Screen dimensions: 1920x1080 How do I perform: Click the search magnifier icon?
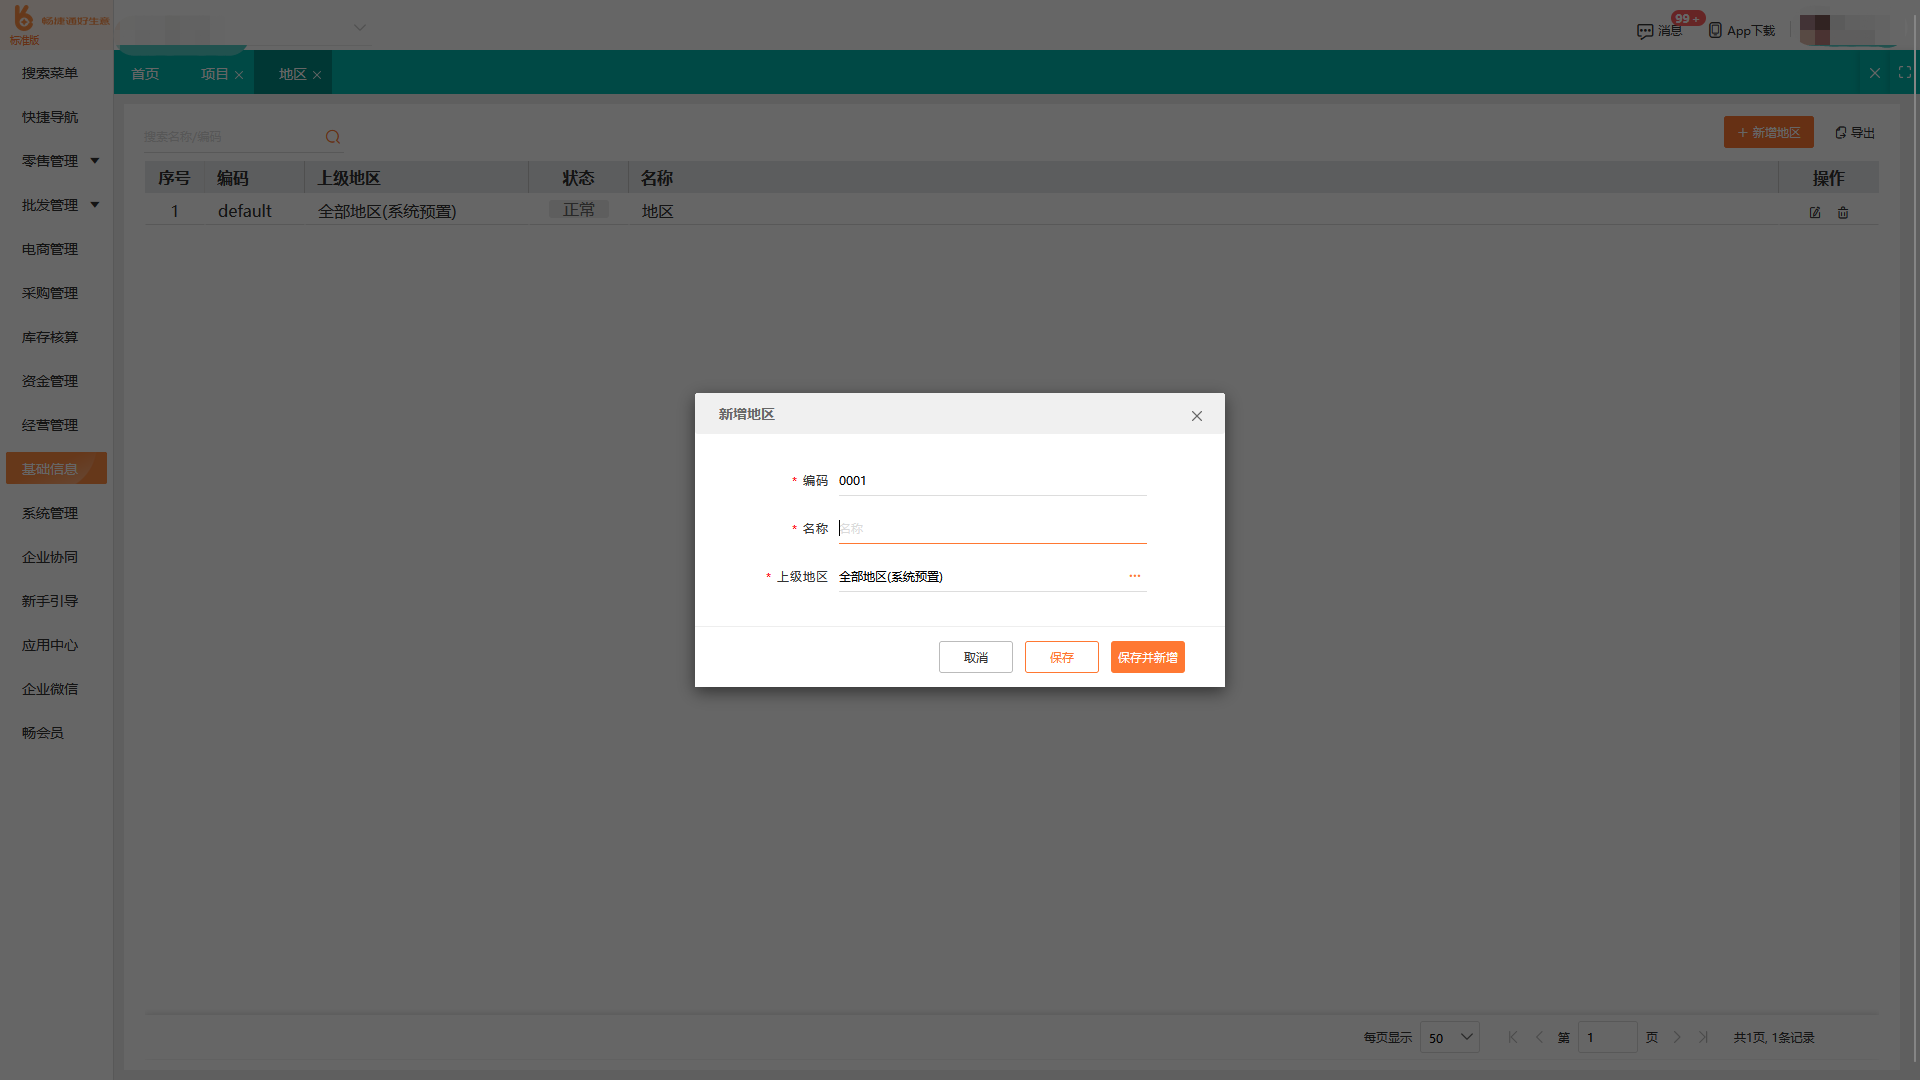click(x=332, y=136)
